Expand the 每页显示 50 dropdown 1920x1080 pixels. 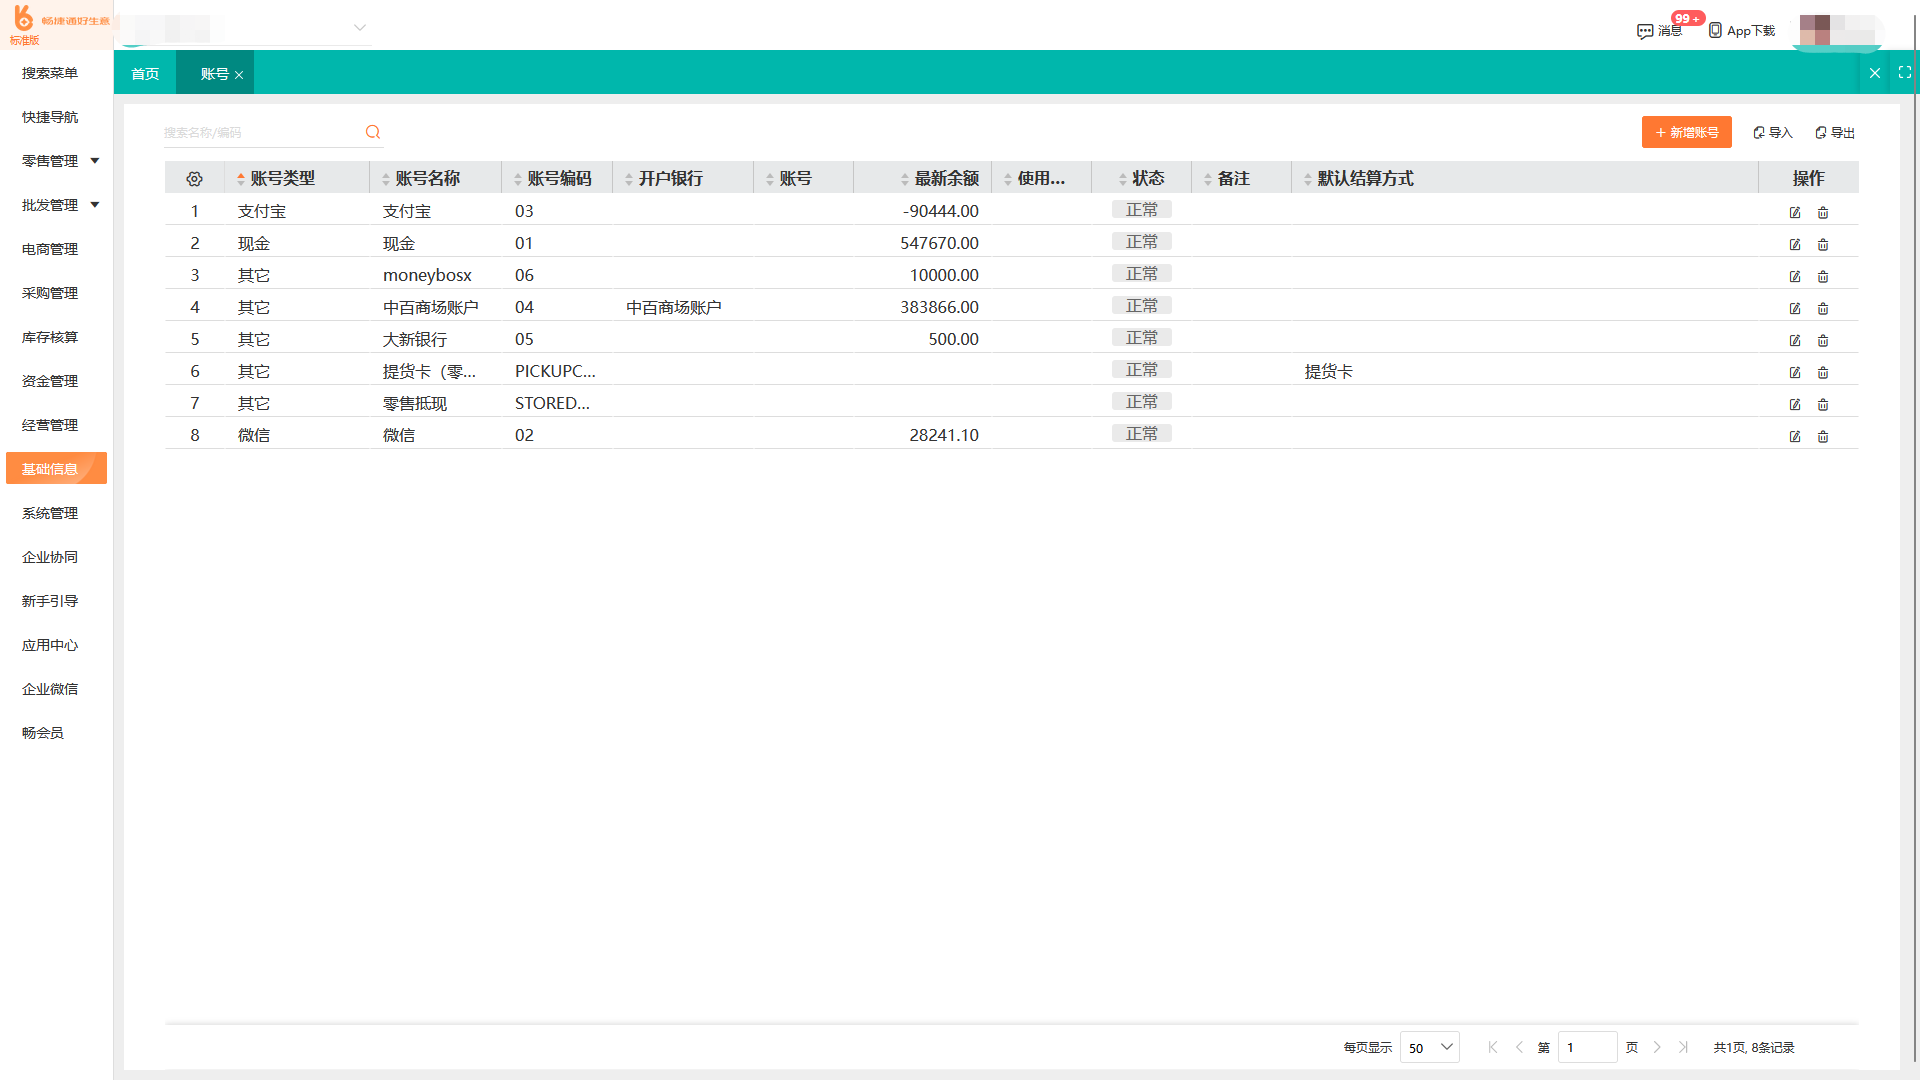1429,1046
